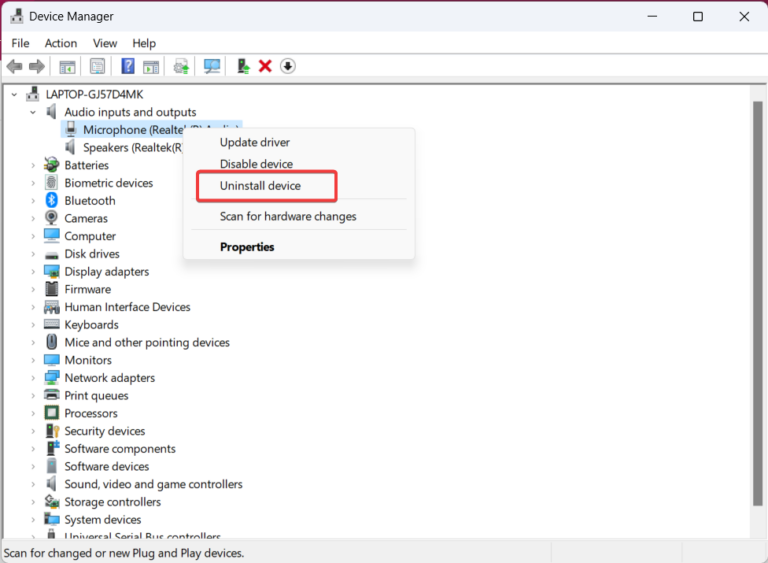Open the Action menu
Viewport: 768px width, 563px height.
tap(61, 43)
